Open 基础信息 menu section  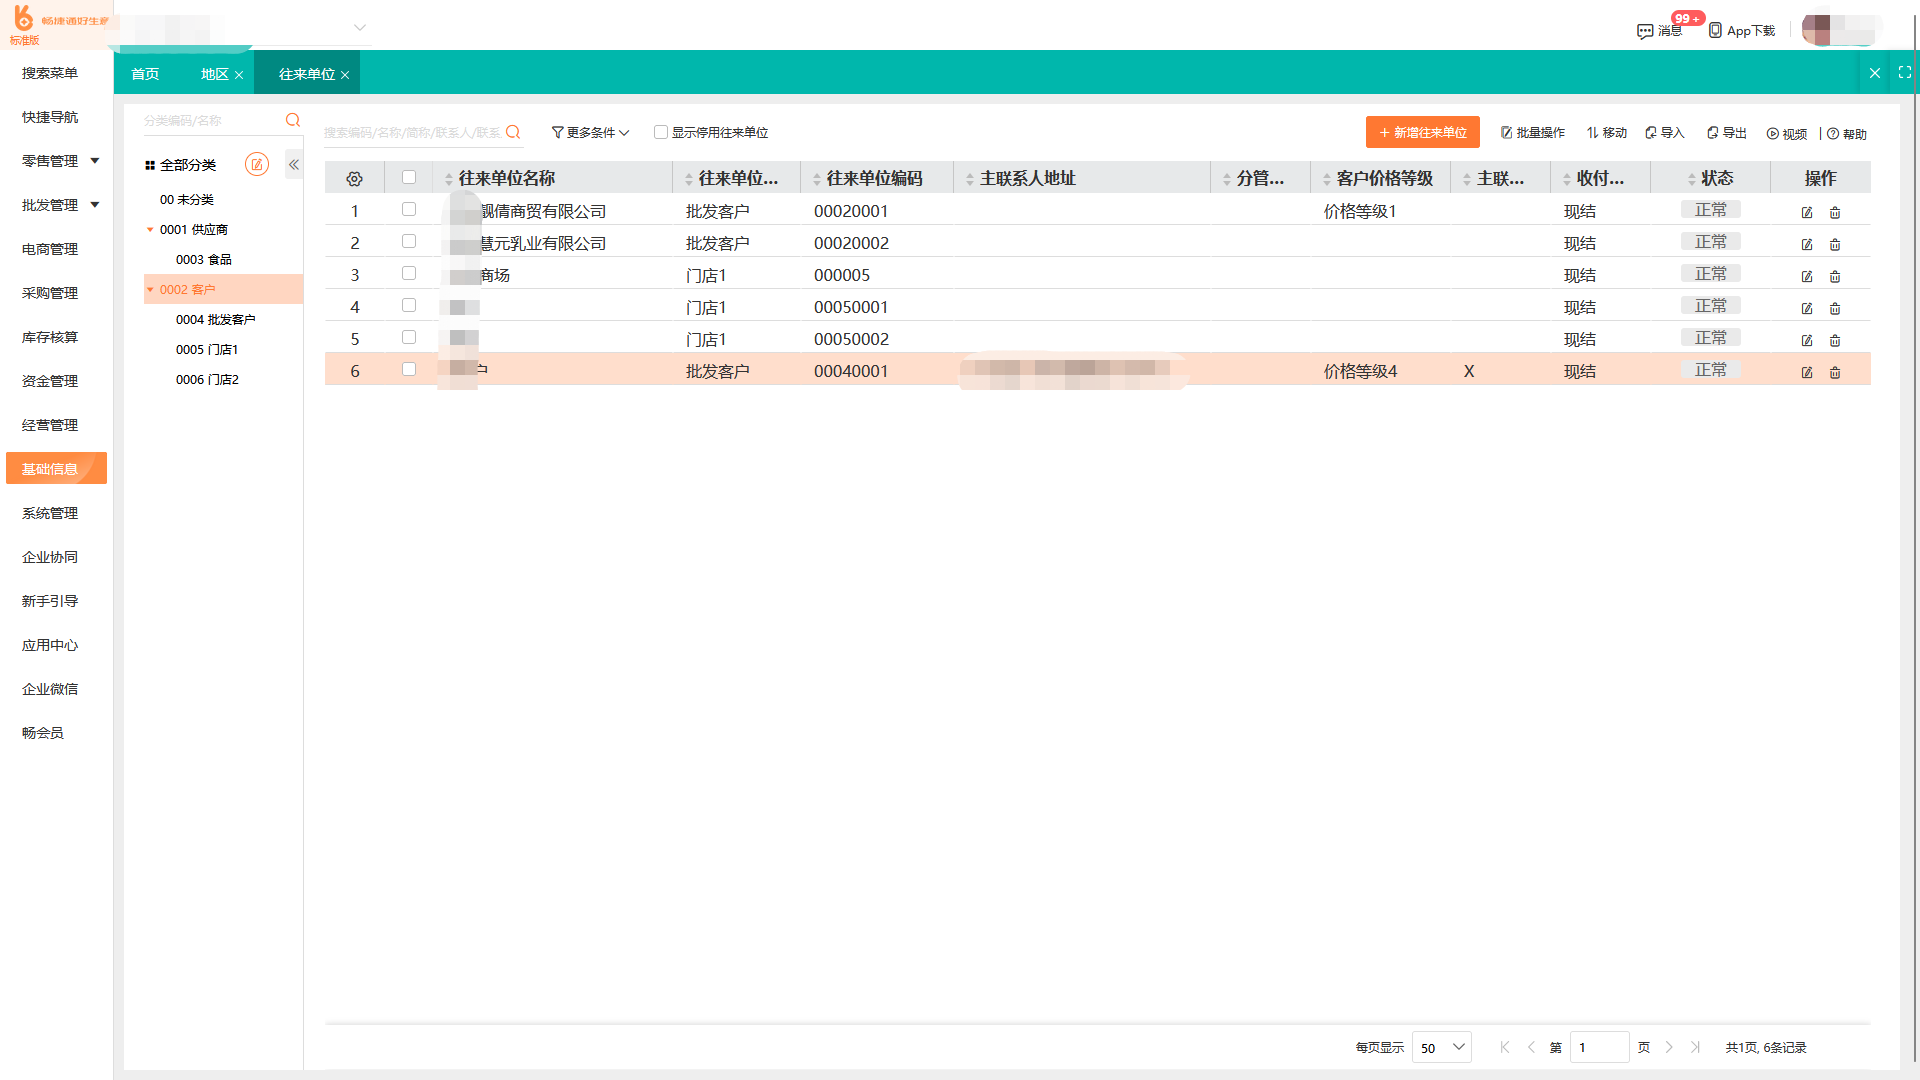53,468
